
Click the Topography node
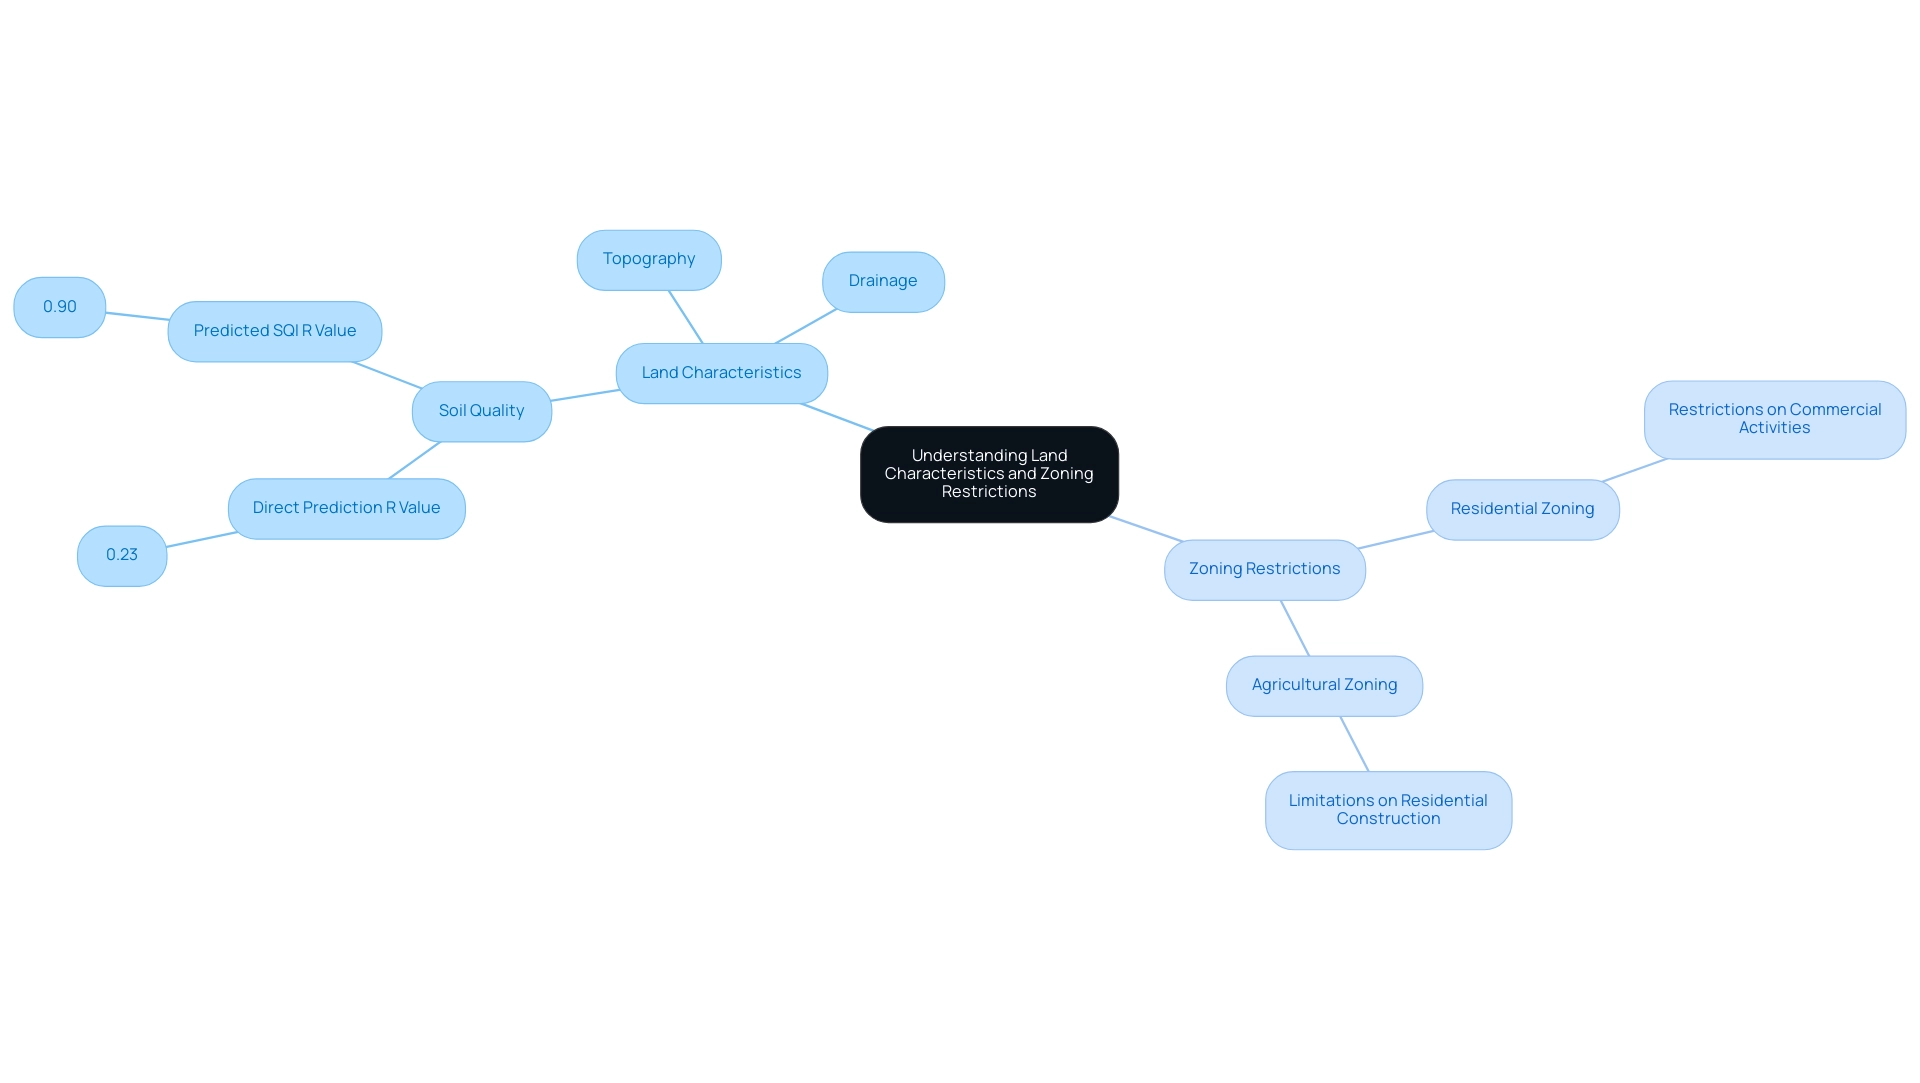click(647, 260)
